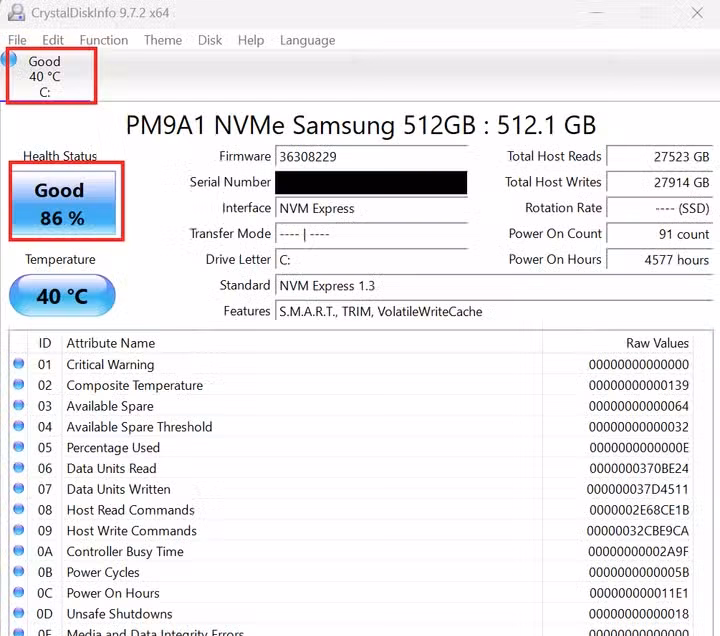Image resolution: width=720 pixels, height=636 pixels.
Task: Select the Controller Busy Time attribute name
Action: point(125,552)
